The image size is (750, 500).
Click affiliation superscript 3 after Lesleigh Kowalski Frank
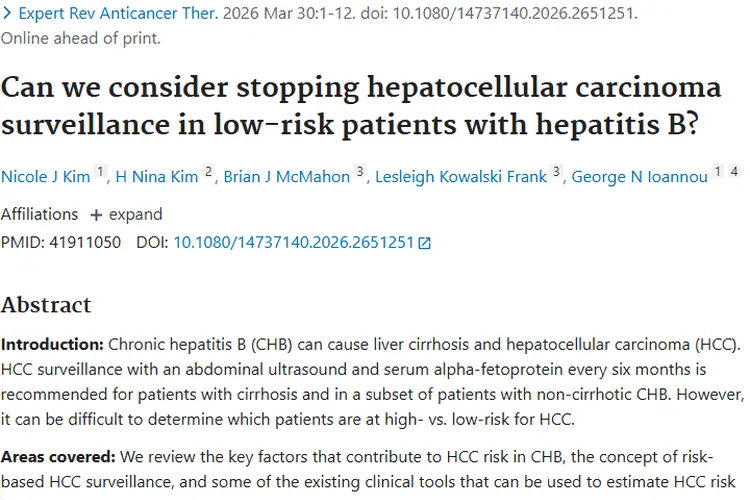coord(556,171)
